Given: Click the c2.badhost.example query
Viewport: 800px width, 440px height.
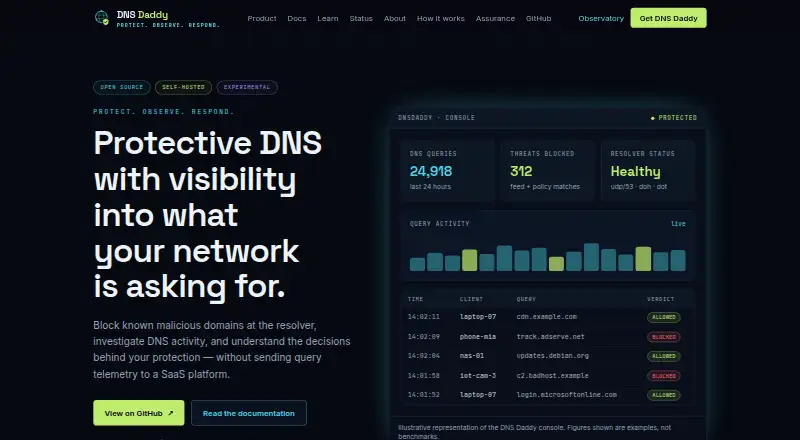Looking at the screenshot, I should pos(553,376).
